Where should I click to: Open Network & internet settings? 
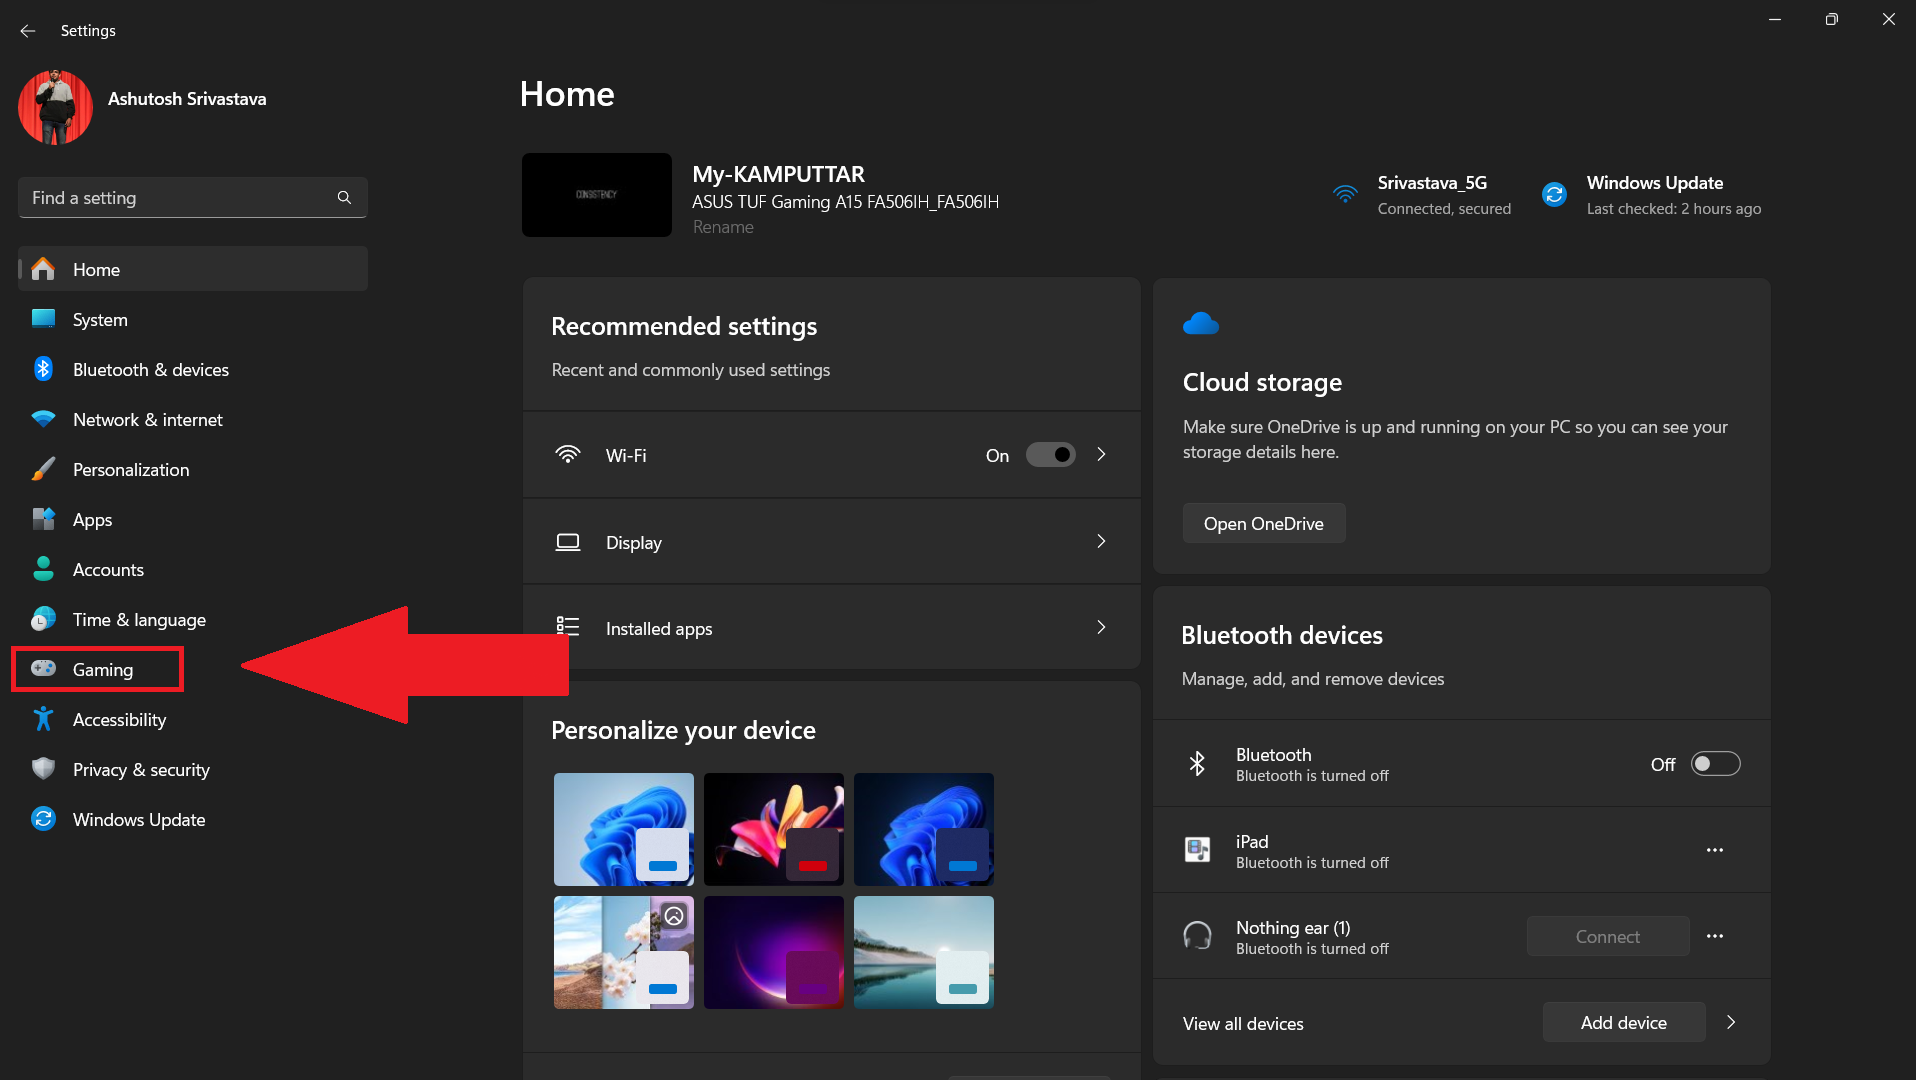147,419
